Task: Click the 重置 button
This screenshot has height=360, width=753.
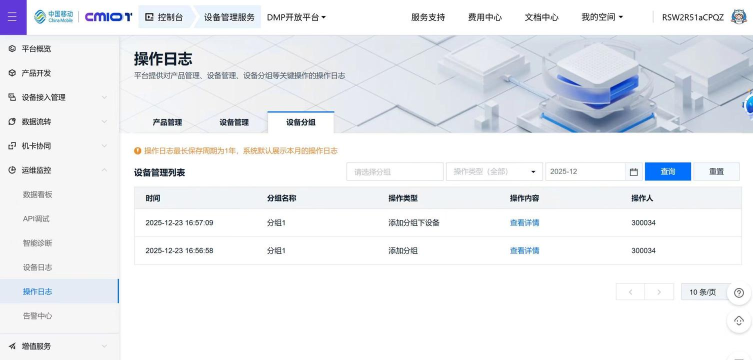Action: coord(717,172)
